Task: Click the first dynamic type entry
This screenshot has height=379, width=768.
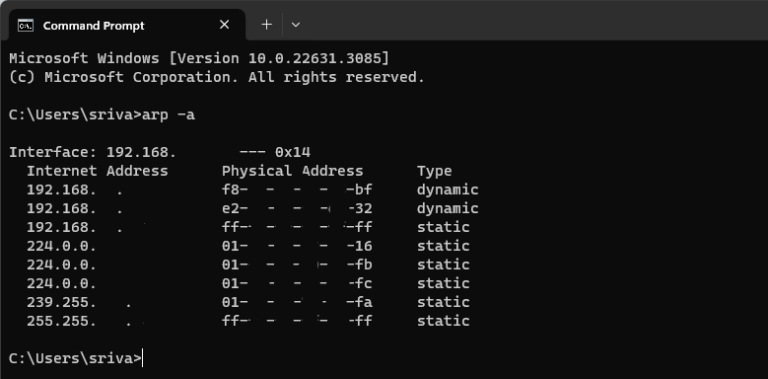Action: point(448,190)
